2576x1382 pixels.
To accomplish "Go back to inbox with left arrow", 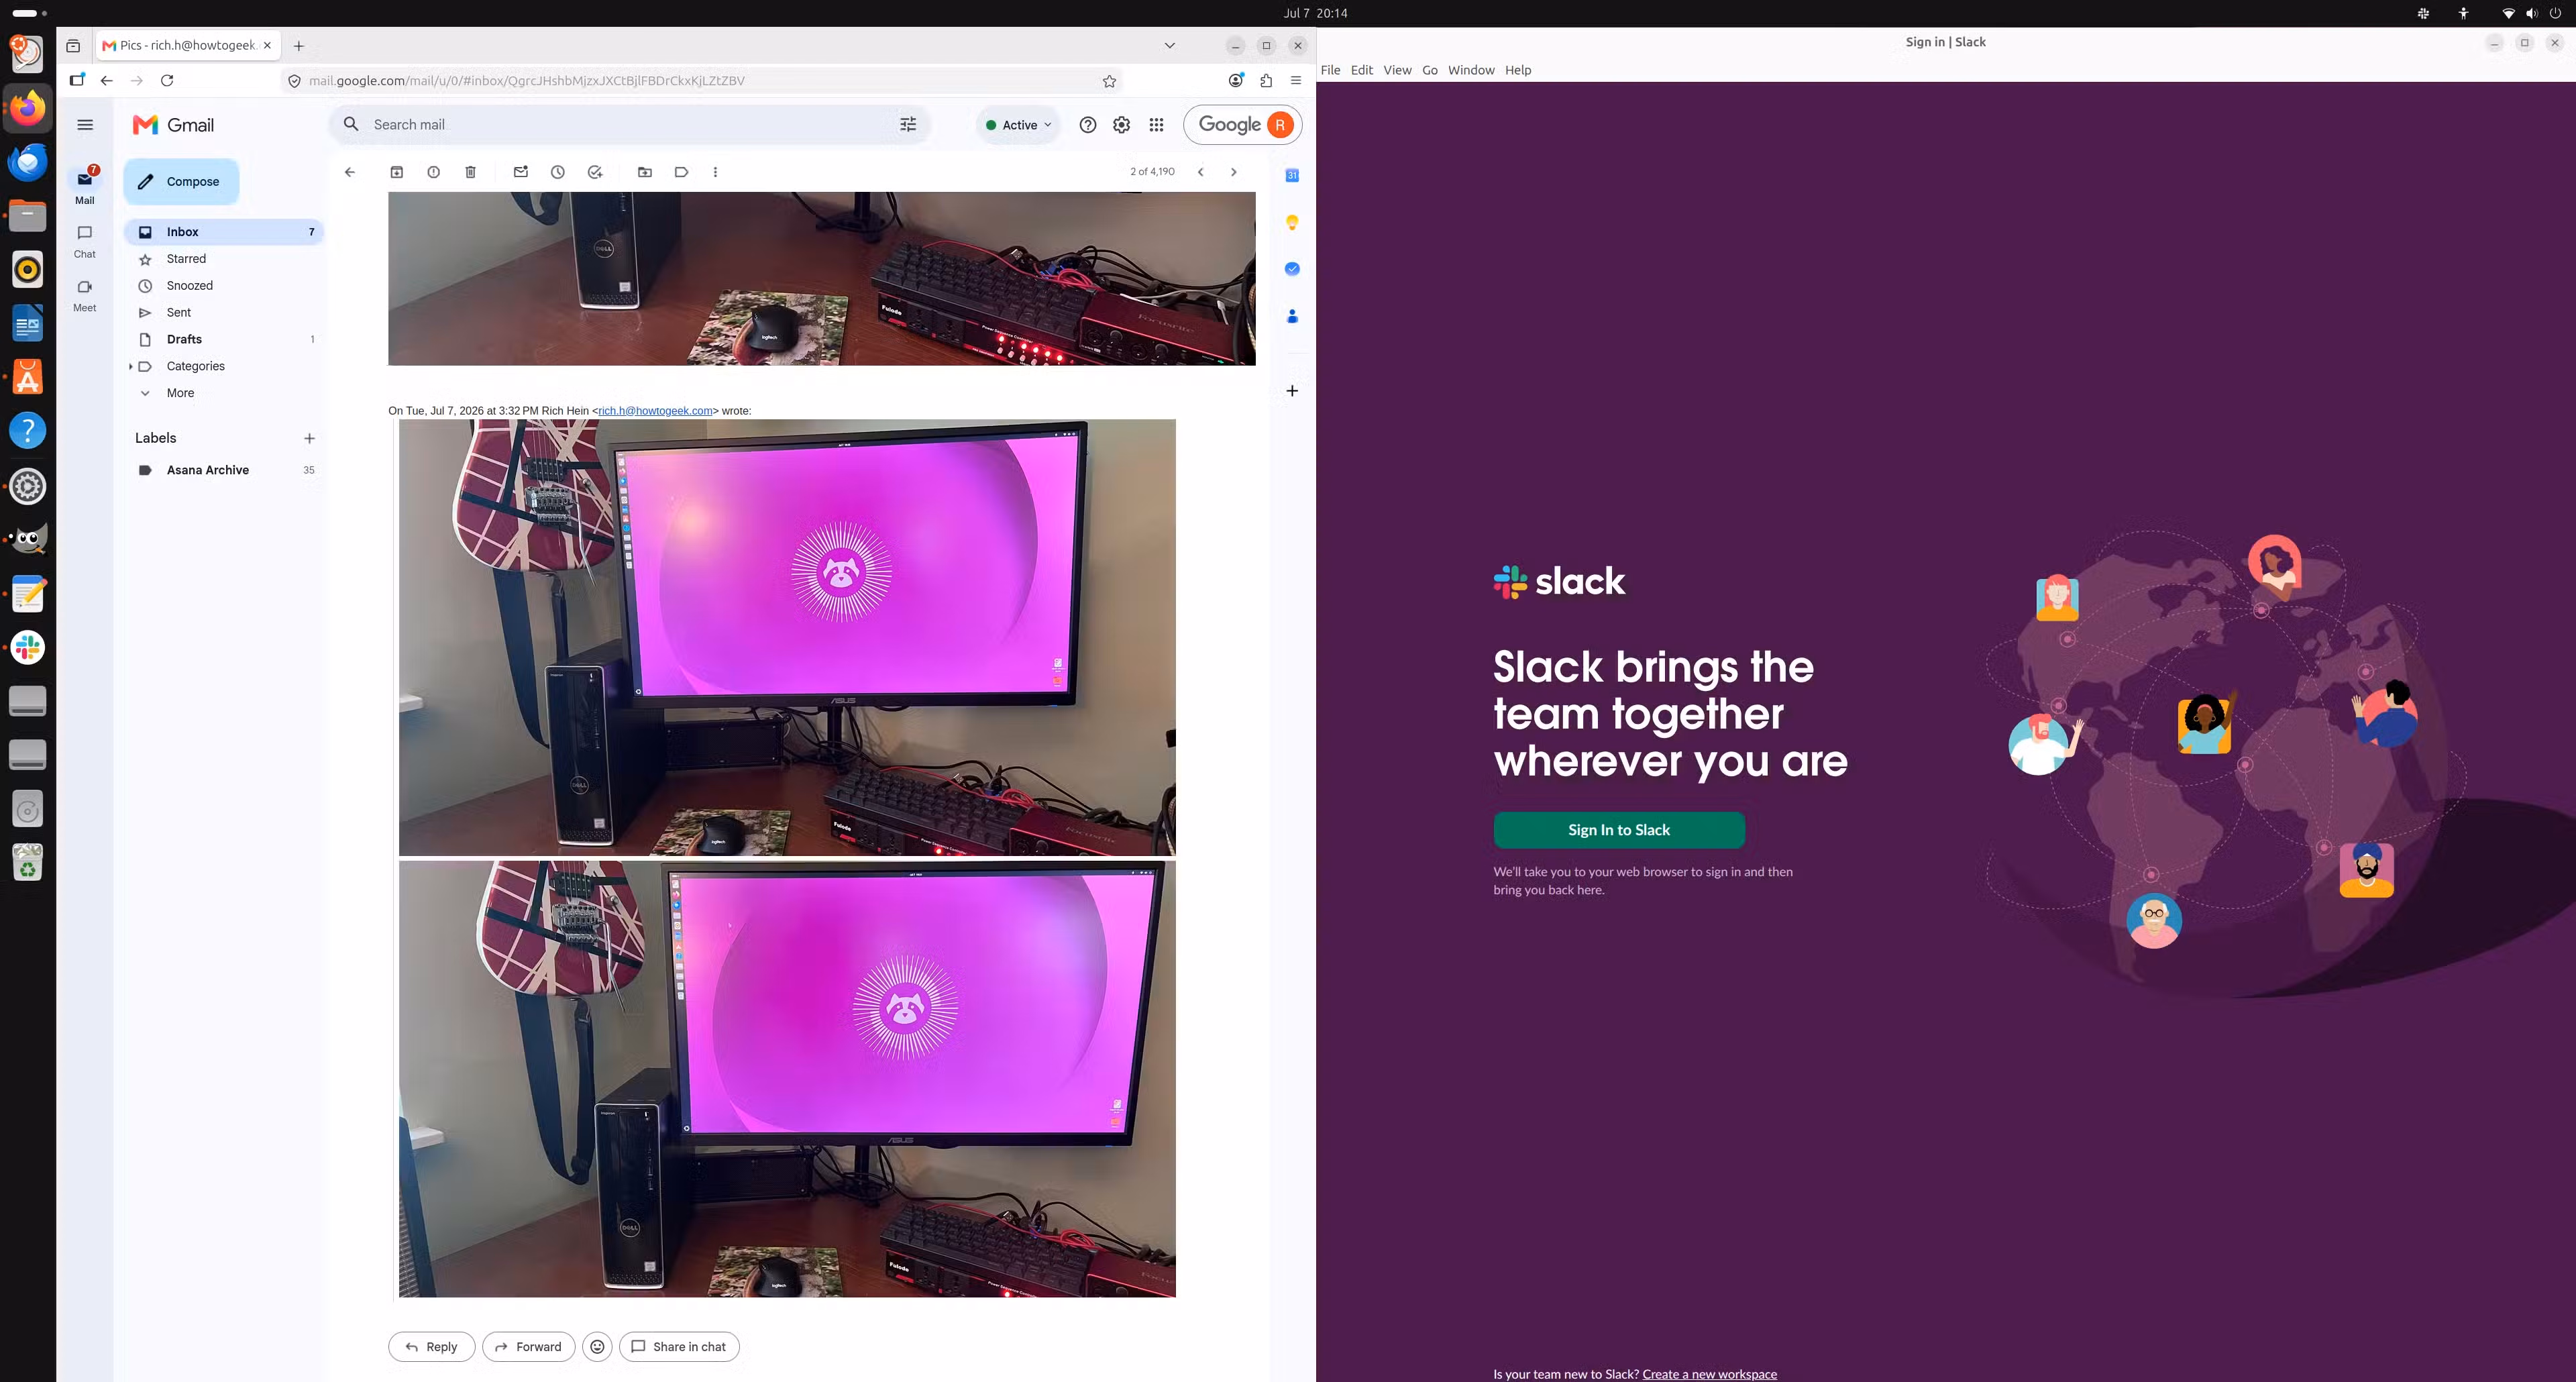I will (x=349, y=172).
